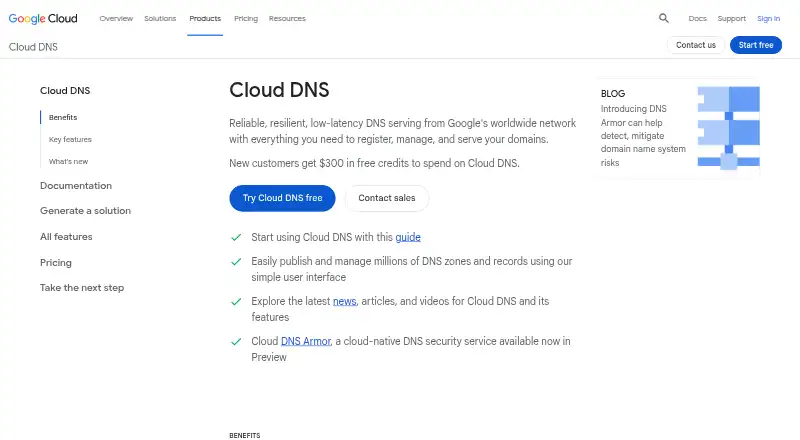
Task: Go to Google Cloud logo home
Action: (x=43, y=18)
